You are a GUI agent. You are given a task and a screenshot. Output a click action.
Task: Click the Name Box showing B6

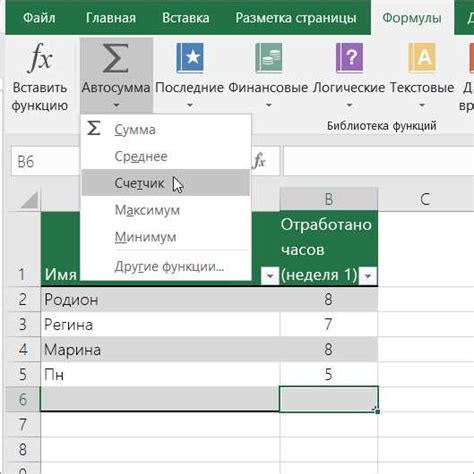(x=45, y=161)
